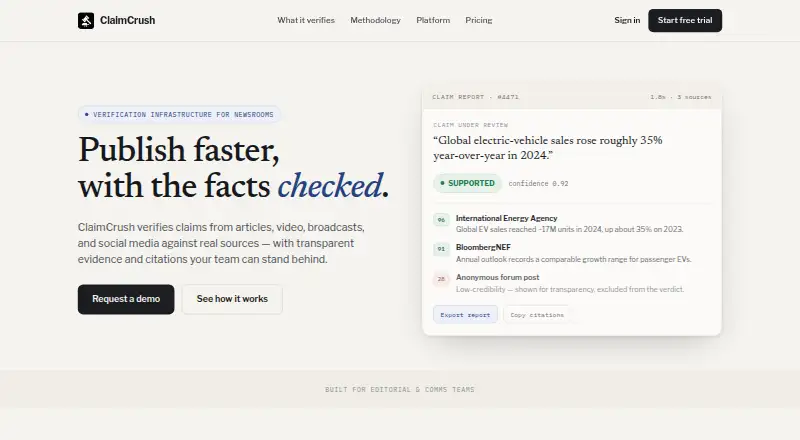
Task: Click See how it works
Action: (232, 299)
